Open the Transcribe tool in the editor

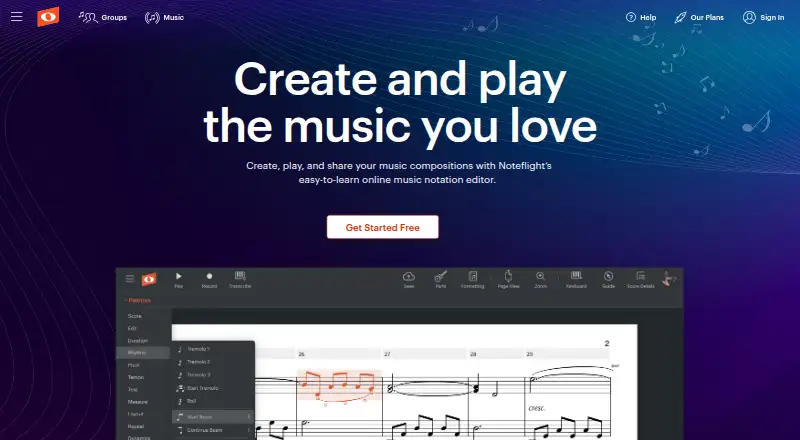pos(240,280)
